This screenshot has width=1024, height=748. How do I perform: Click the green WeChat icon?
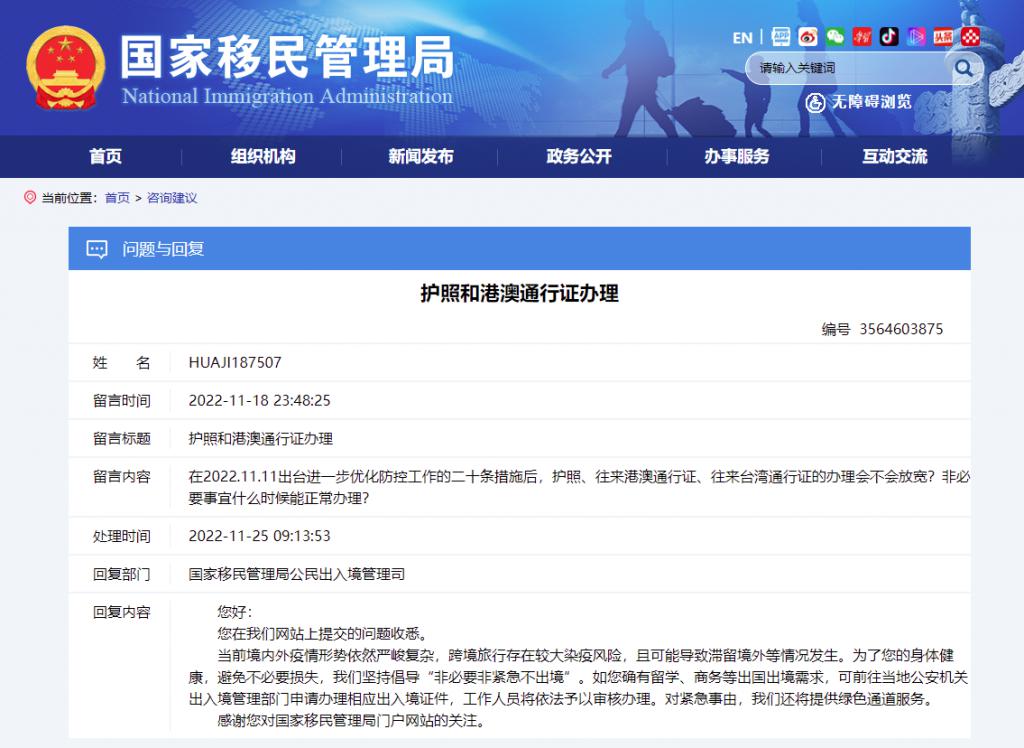pos(835,37)
